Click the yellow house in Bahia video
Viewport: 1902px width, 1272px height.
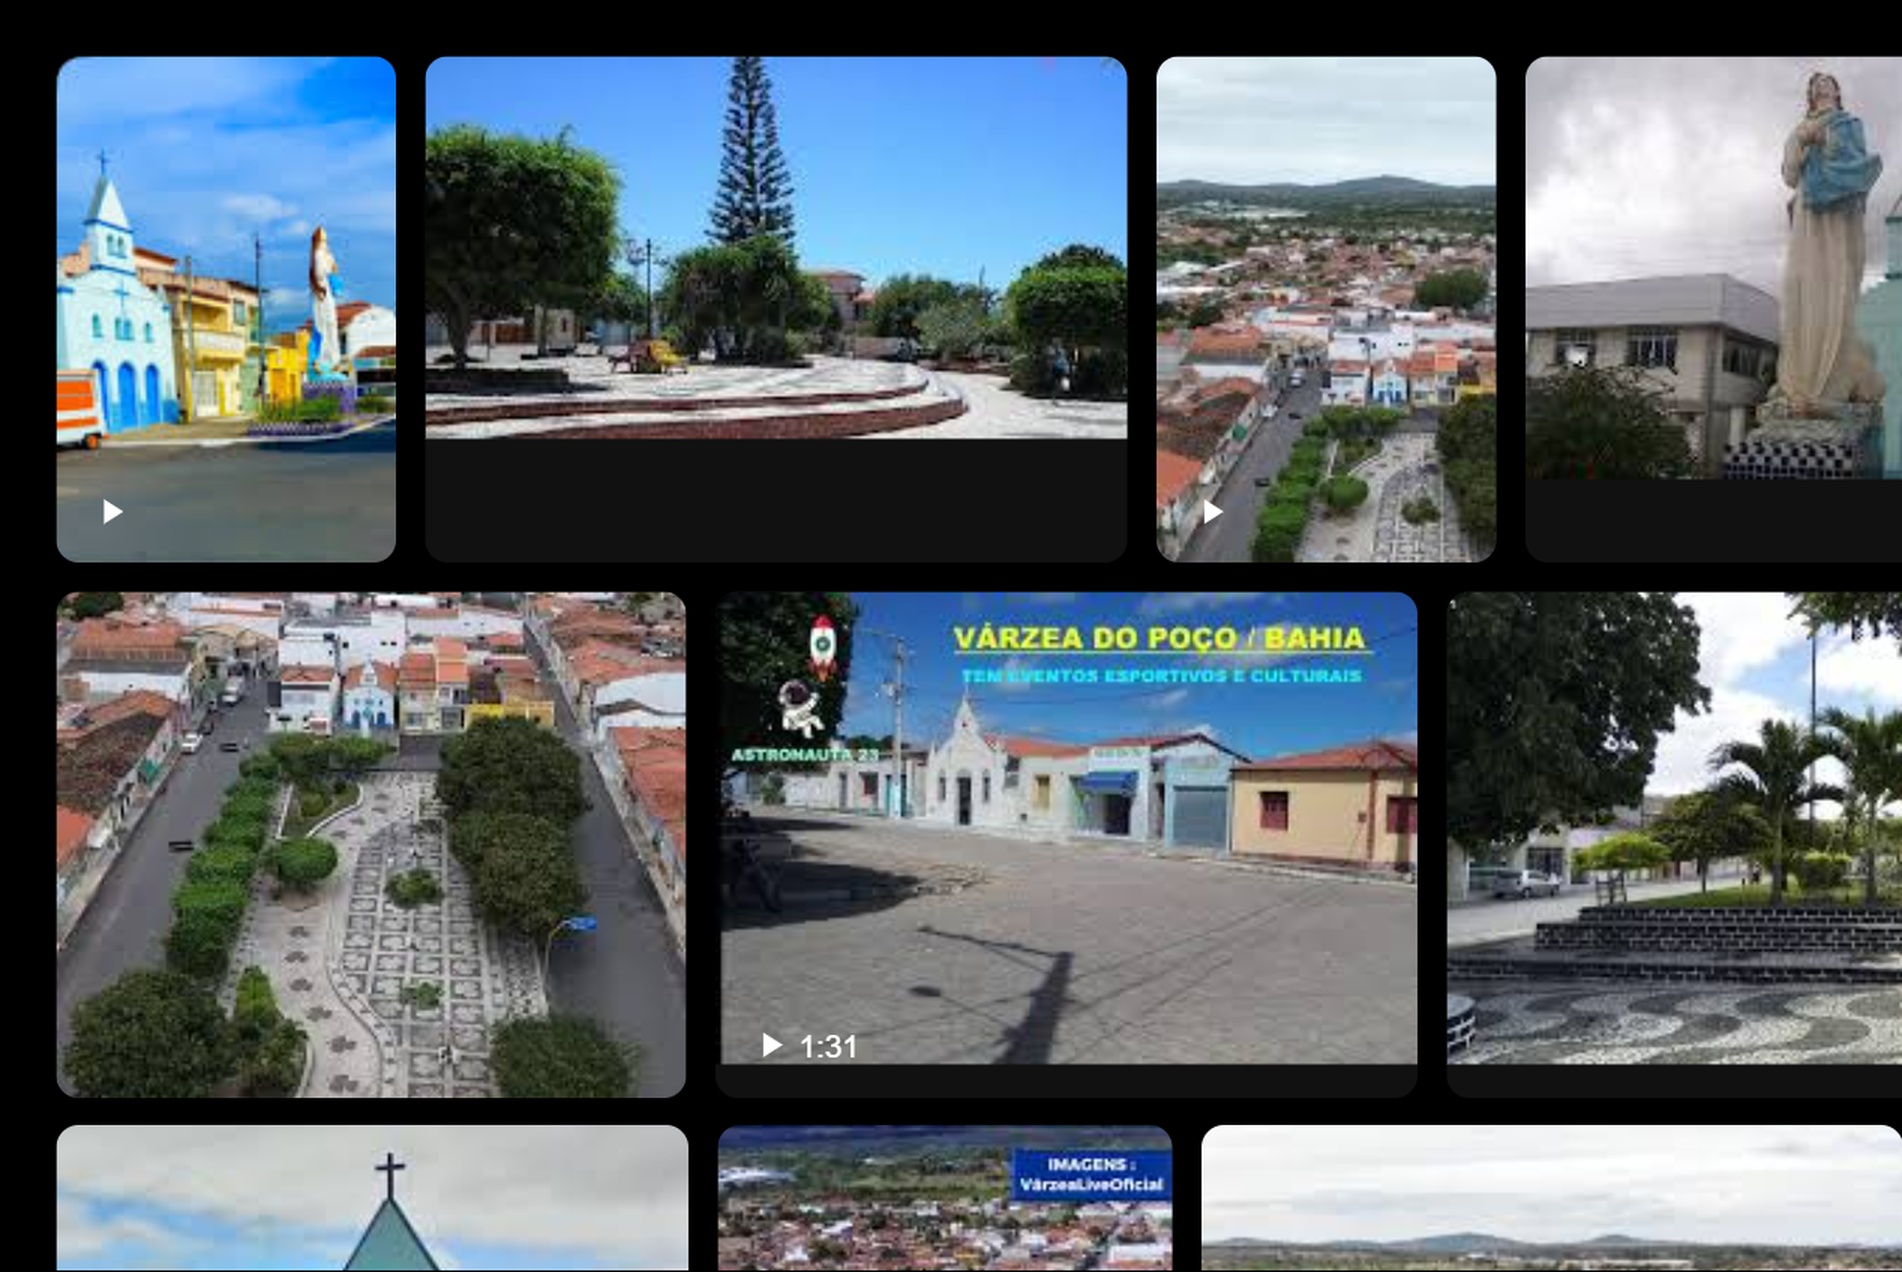[1323, 808]
